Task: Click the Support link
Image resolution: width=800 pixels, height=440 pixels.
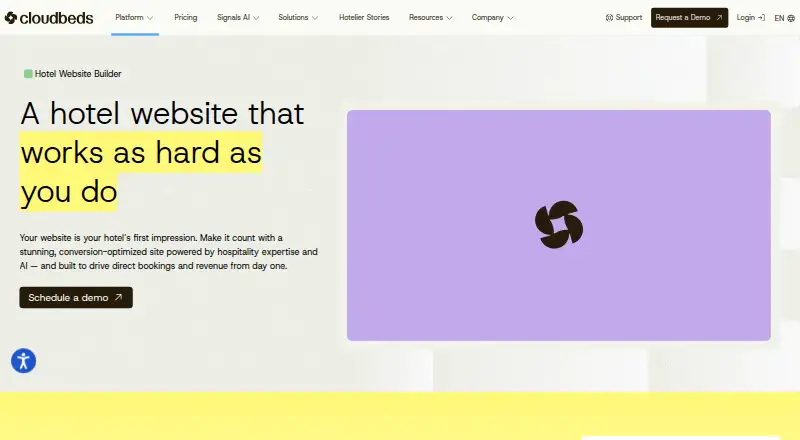Action: point(623,17)
